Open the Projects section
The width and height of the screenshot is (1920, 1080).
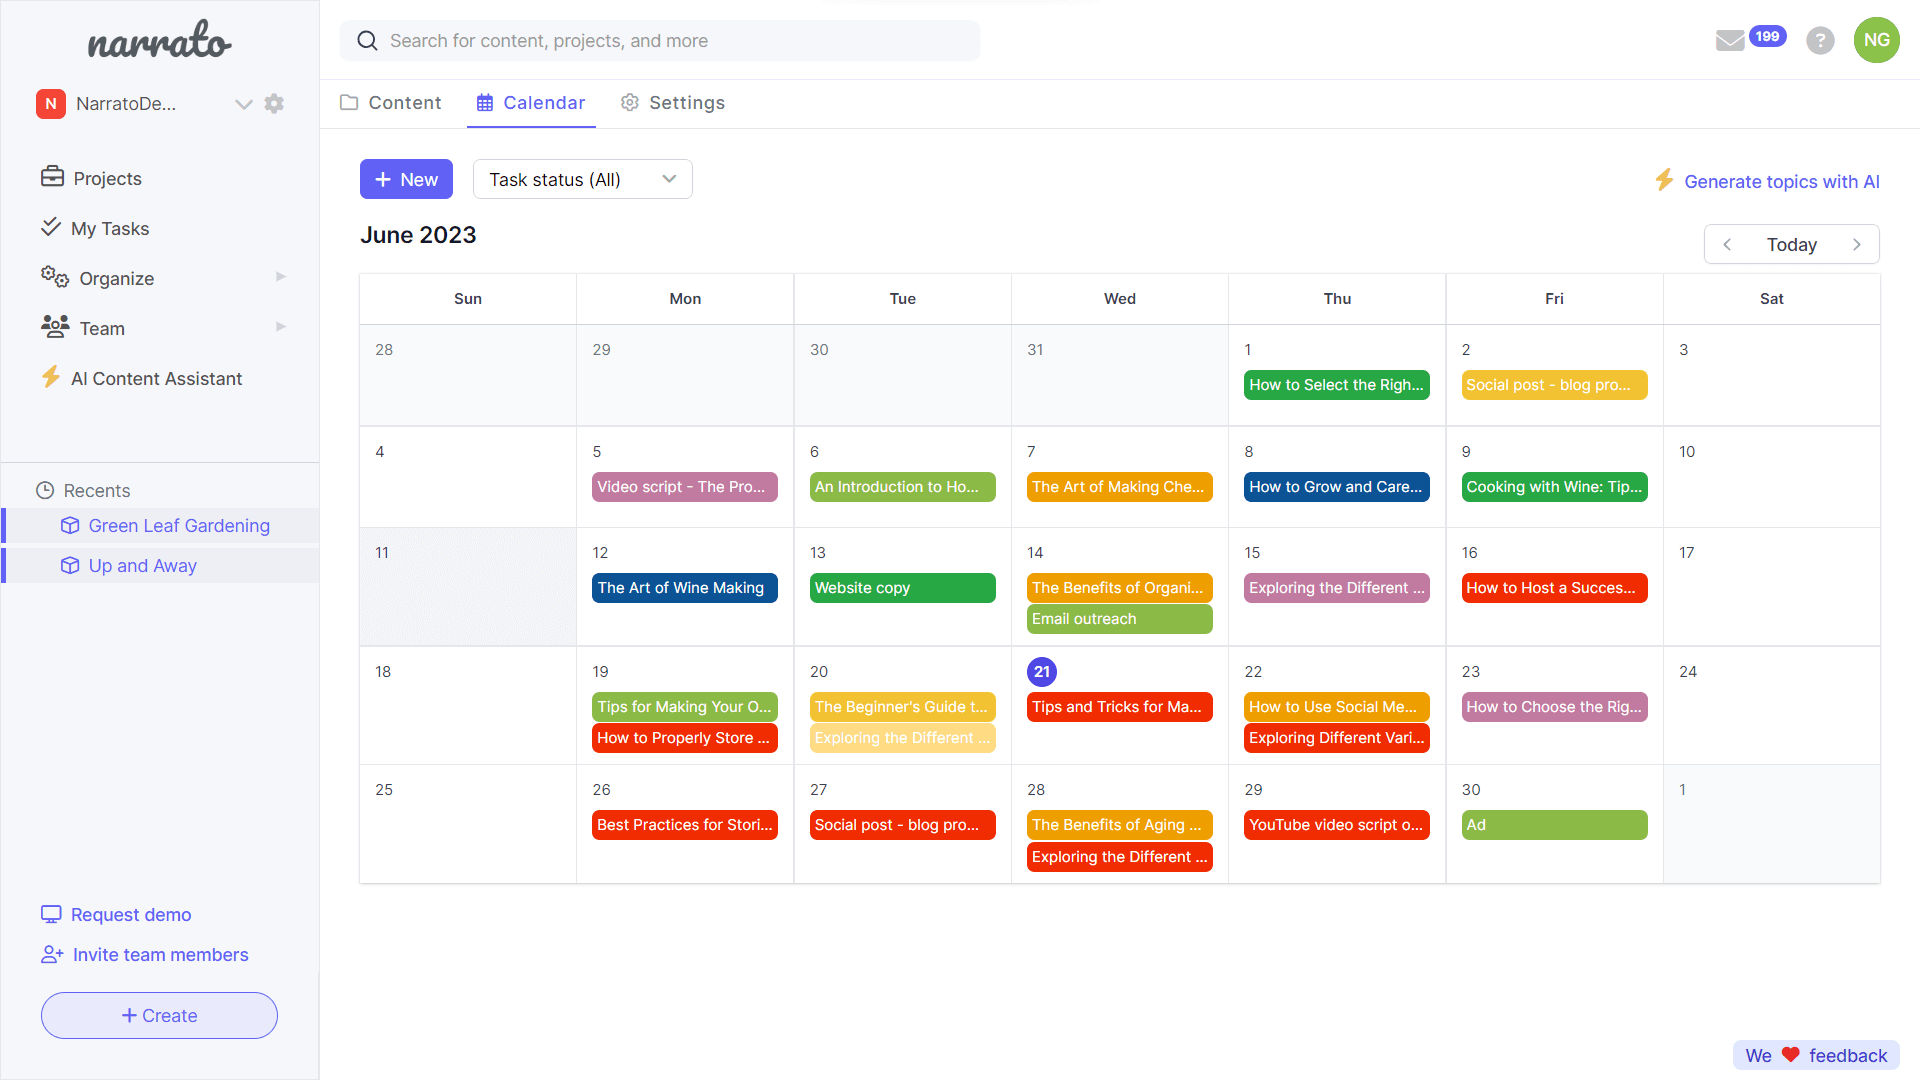(x=107, y=178)
